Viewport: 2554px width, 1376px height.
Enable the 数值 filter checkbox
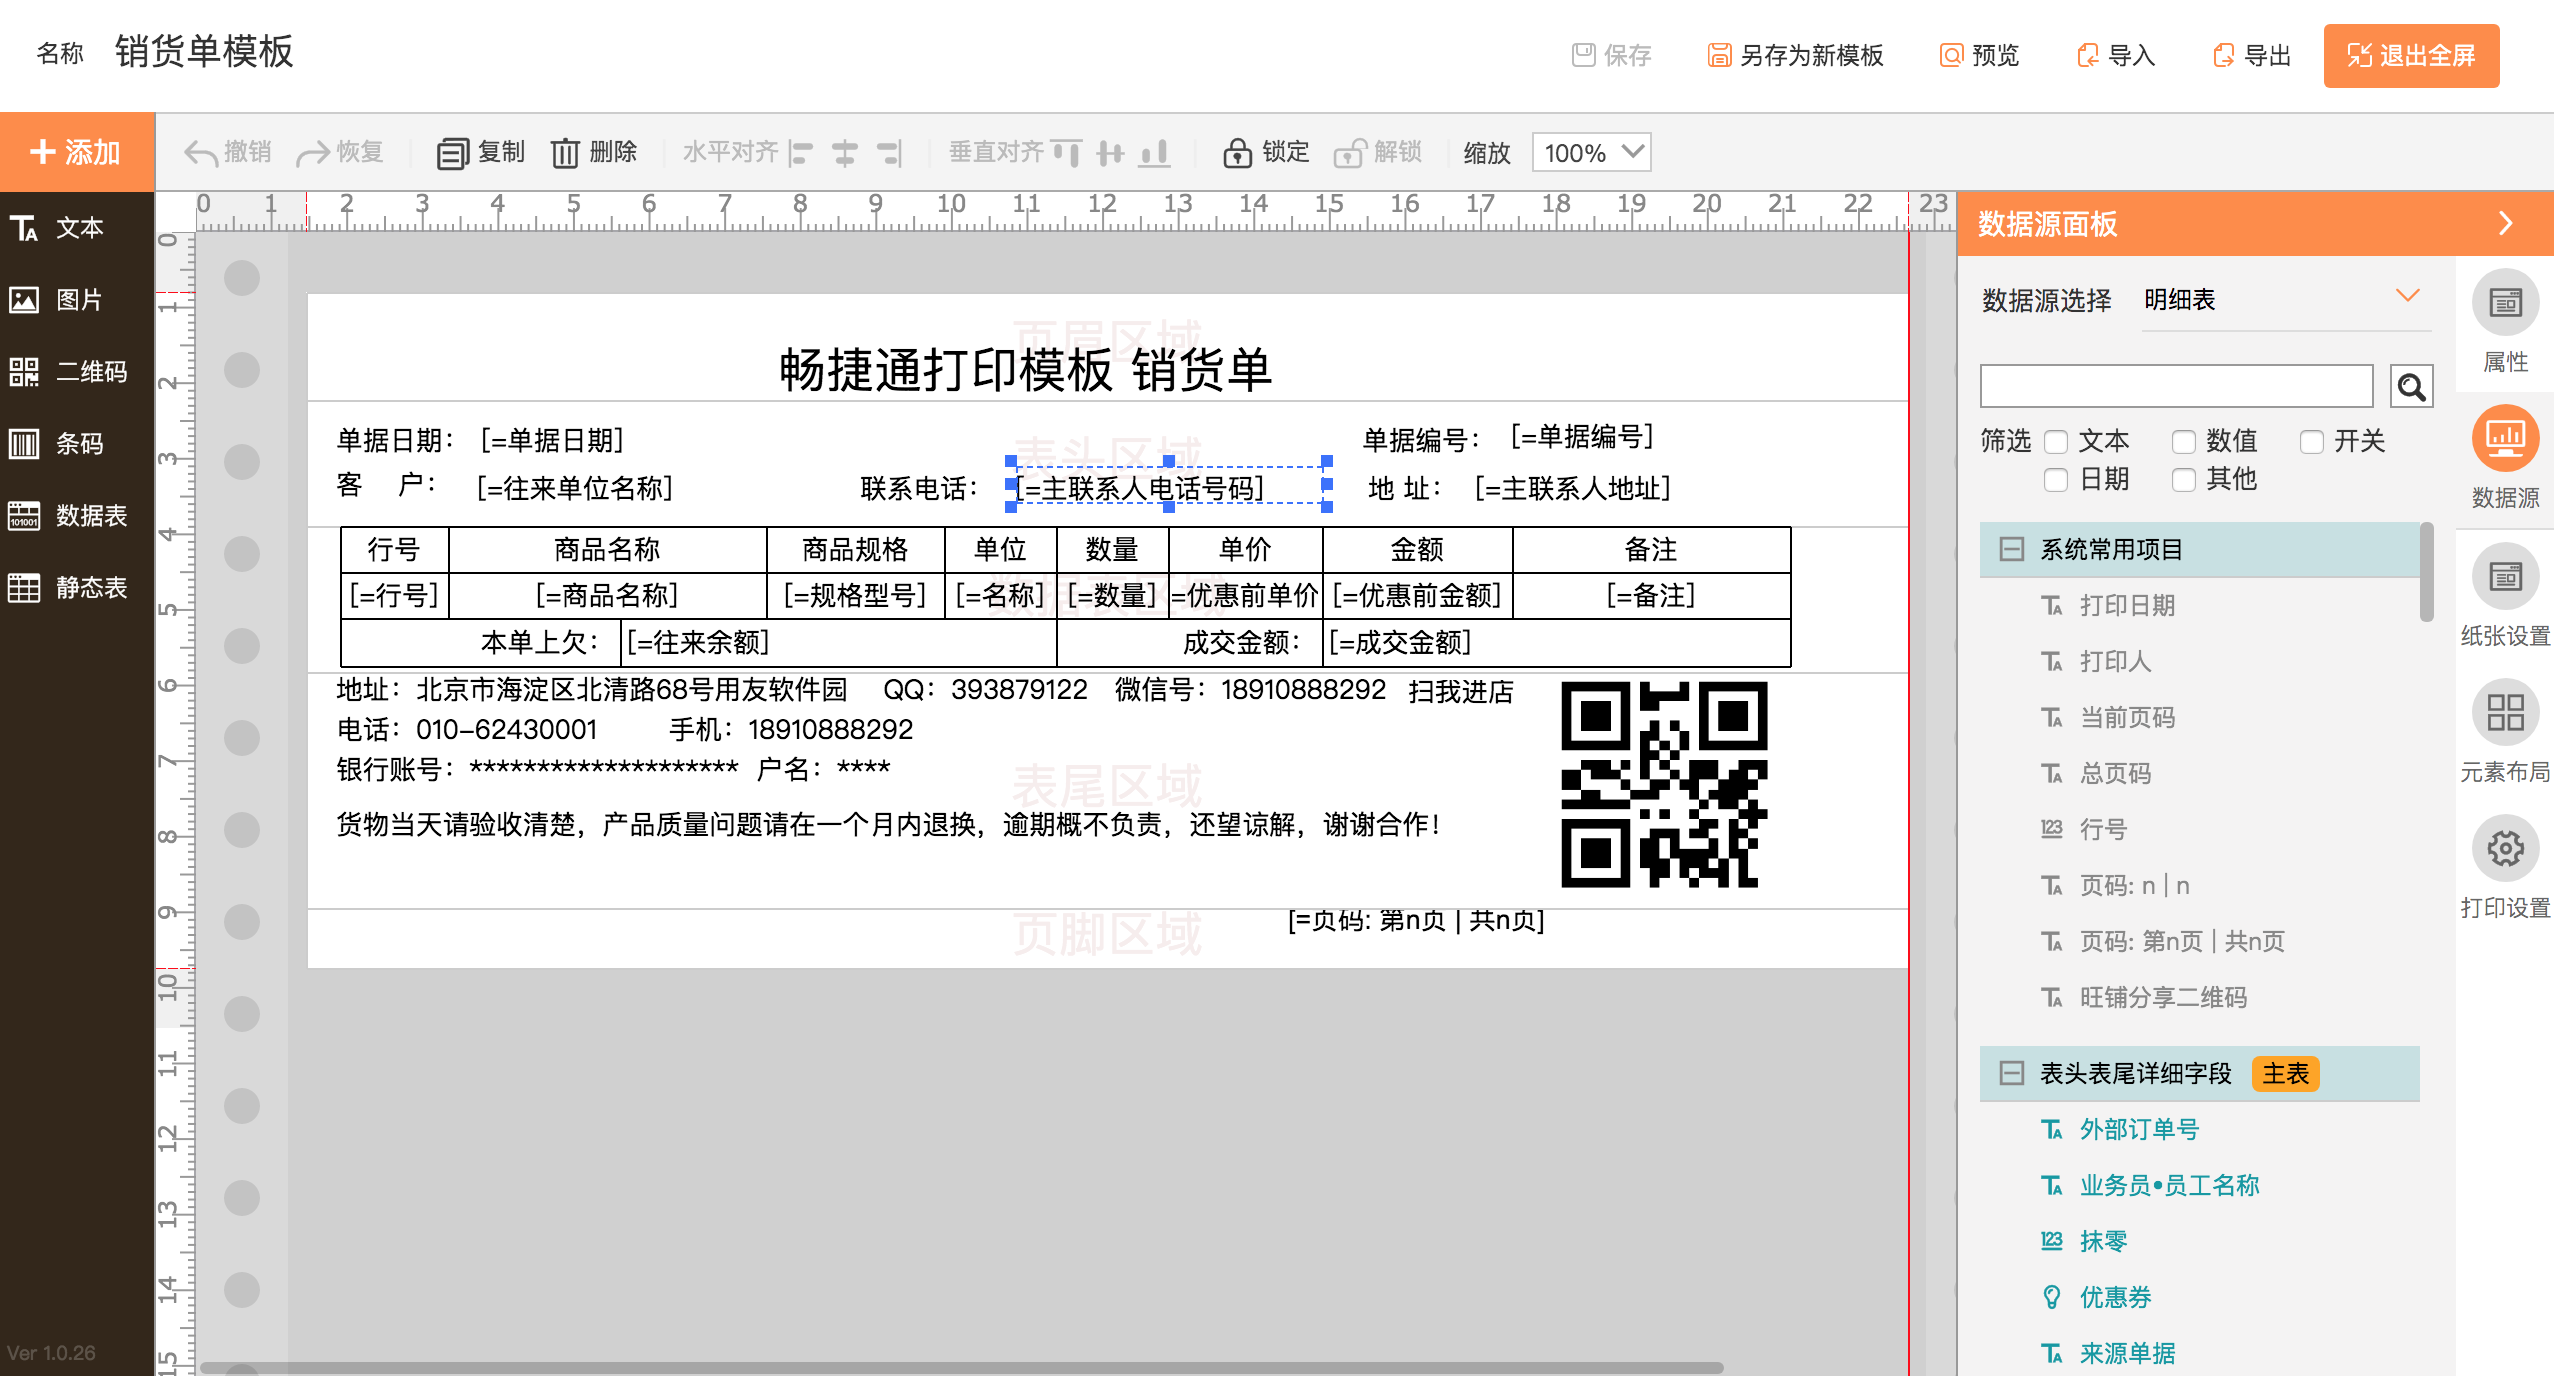[x=2188, y=442]
